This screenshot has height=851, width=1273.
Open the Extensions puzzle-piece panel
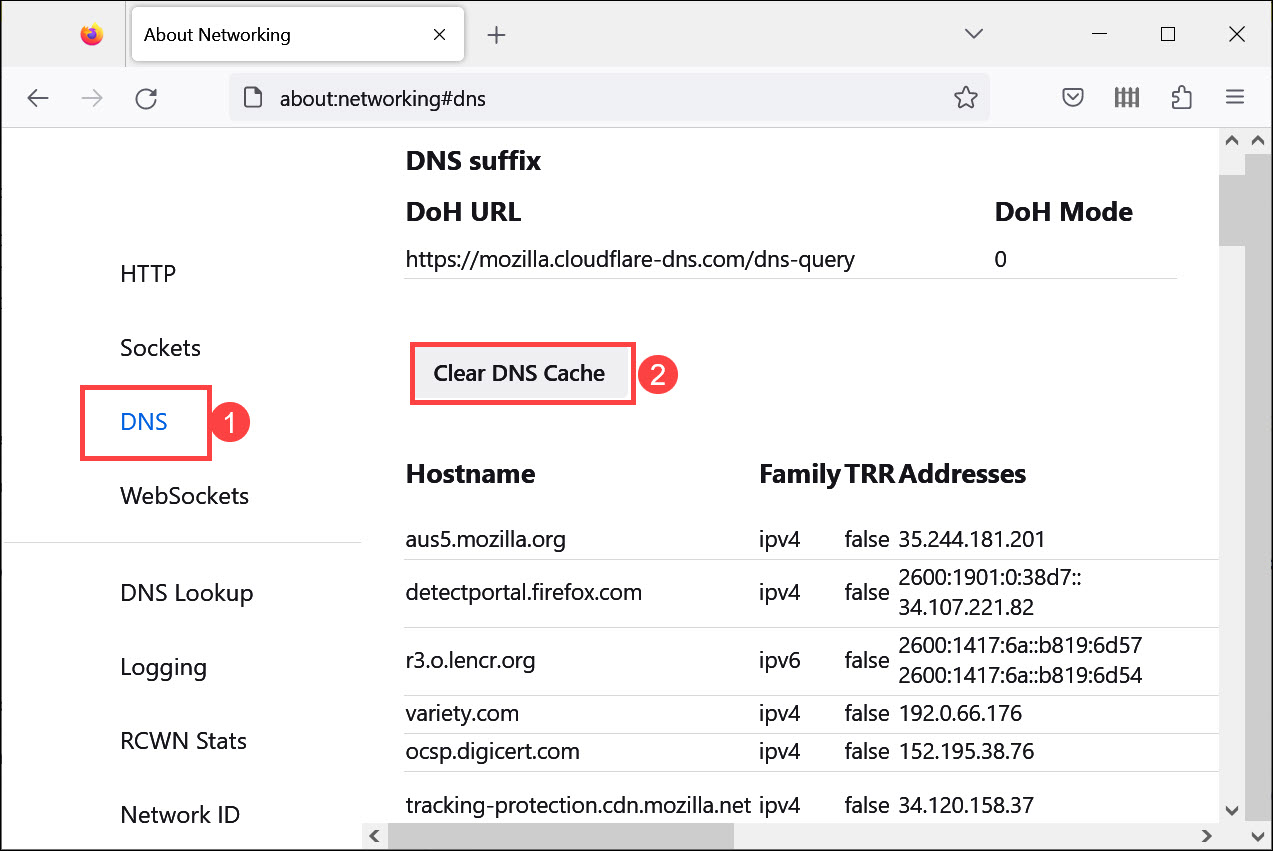coord(1181,97)
